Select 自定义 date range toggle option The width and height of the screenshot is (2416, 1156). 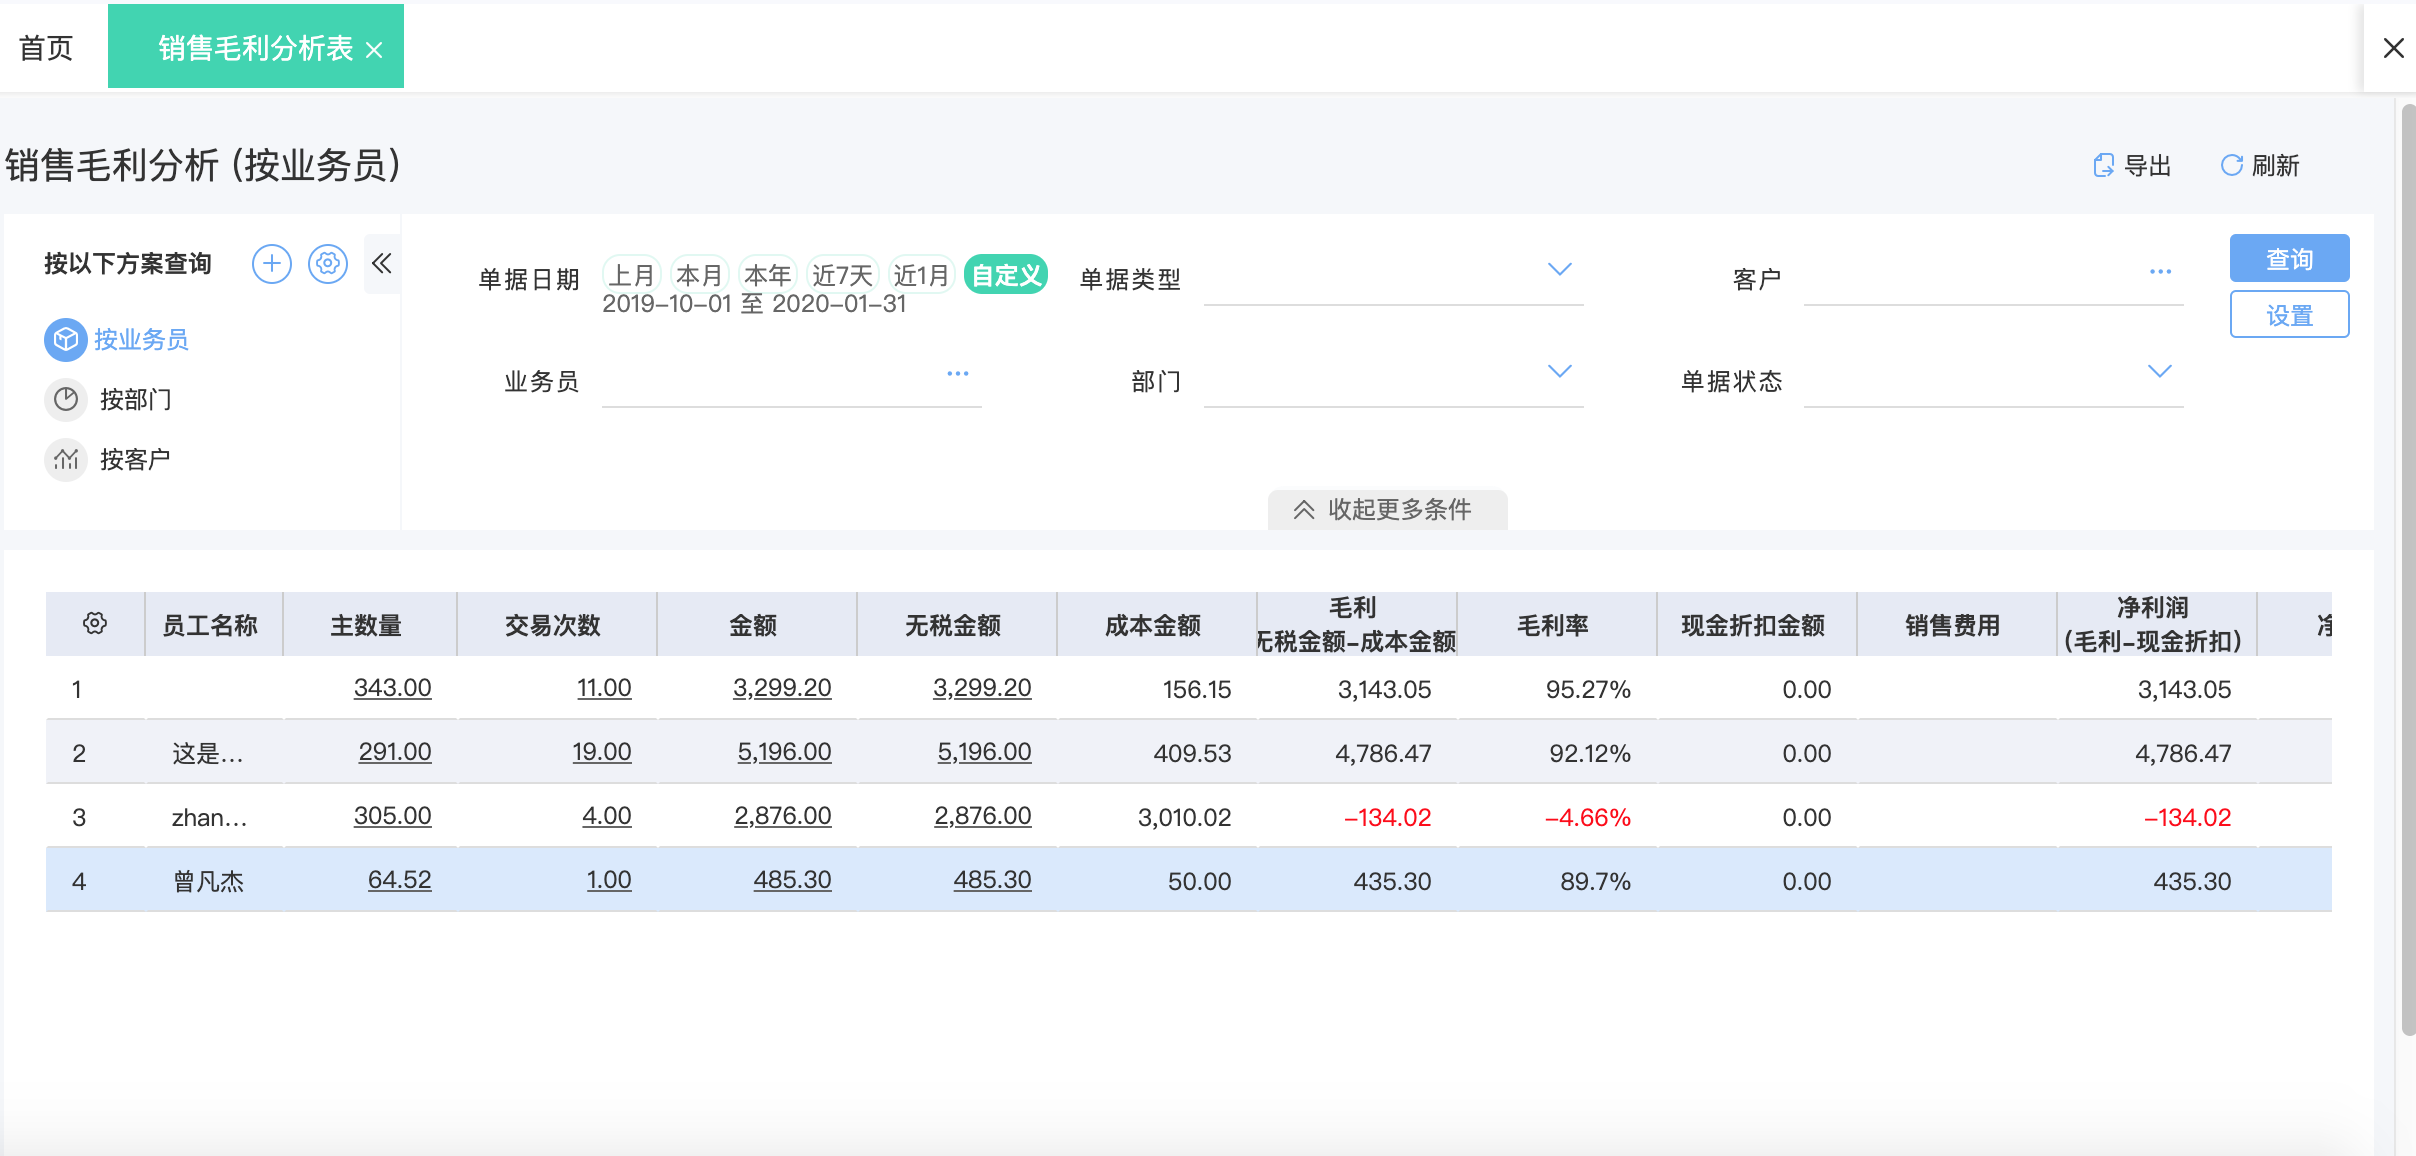(1006, 274)
